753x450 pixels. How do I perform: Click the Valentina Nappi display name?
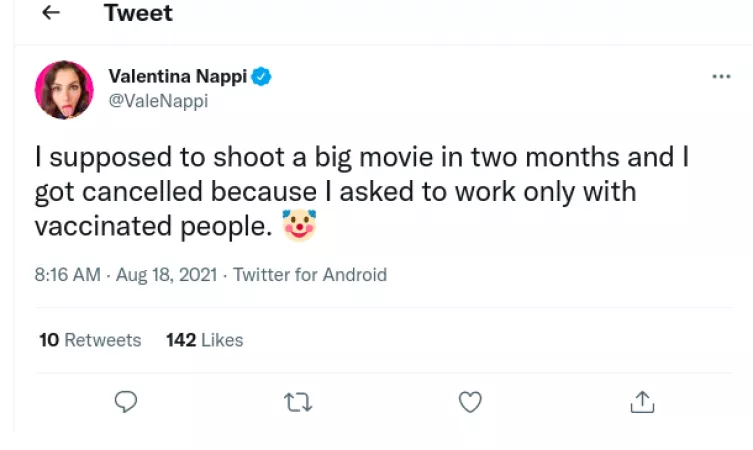click(177, 77)
